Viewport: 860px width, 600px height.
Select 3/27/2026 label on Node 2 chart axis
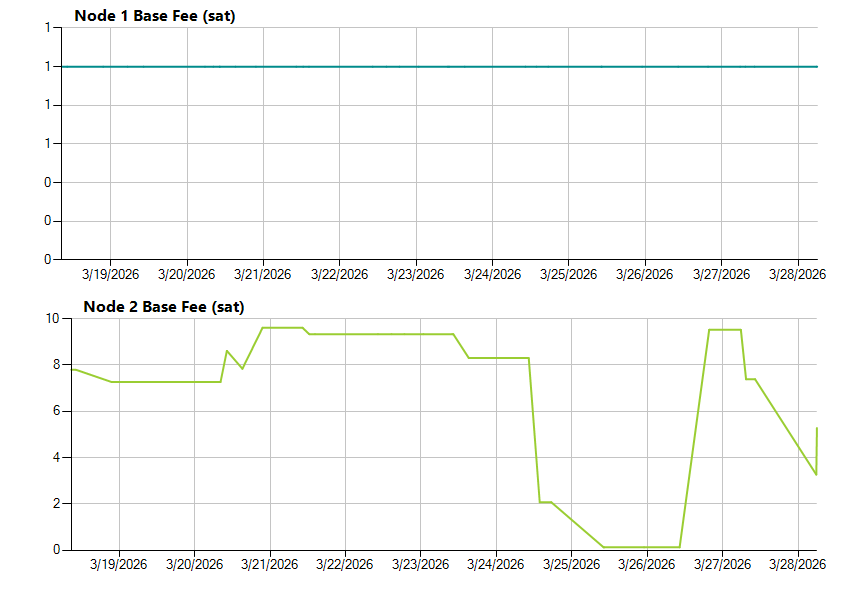pos(721,564)
